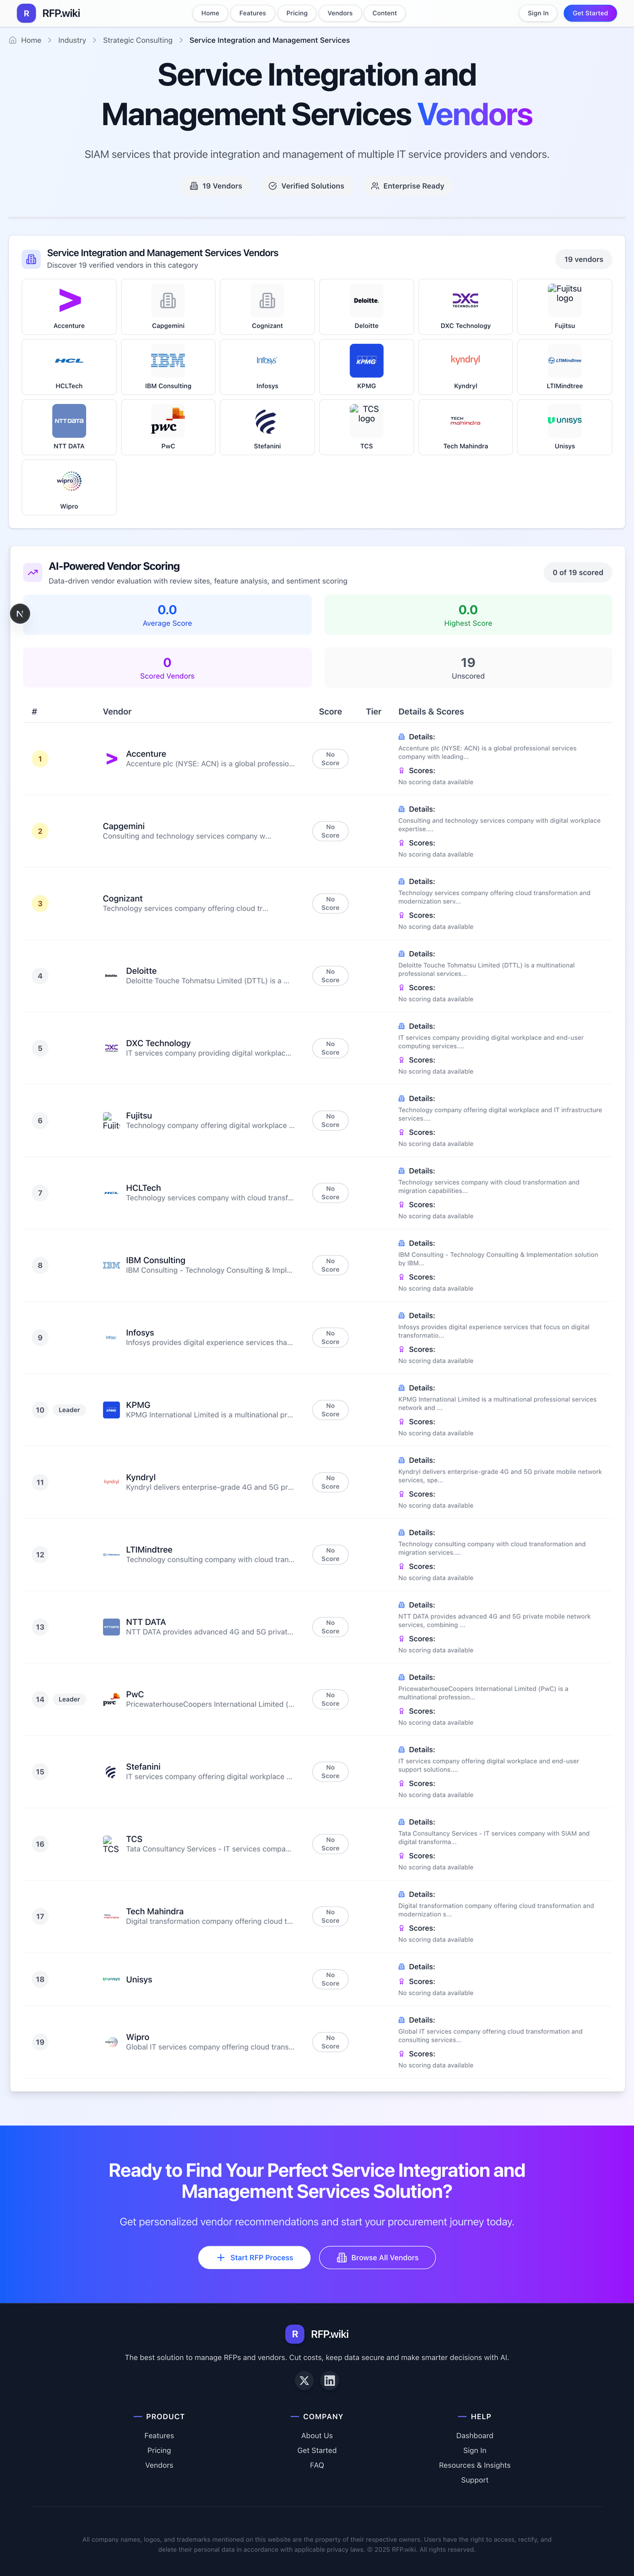Click the PwC logo card

168,427
